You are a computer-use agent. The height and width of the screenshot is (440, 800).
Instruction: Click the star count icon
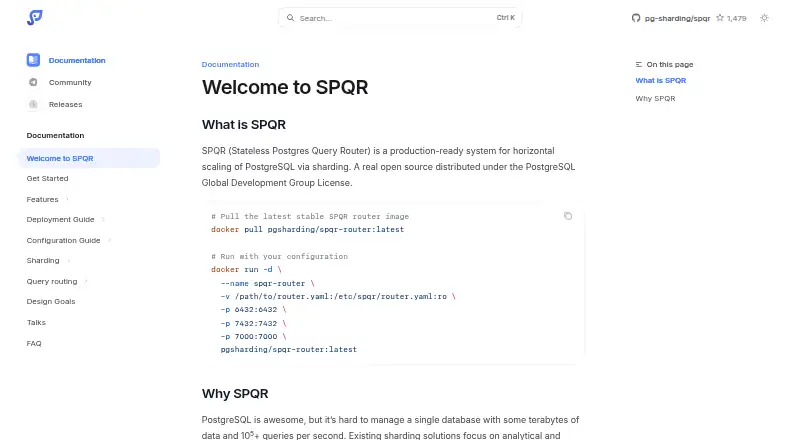720,18
